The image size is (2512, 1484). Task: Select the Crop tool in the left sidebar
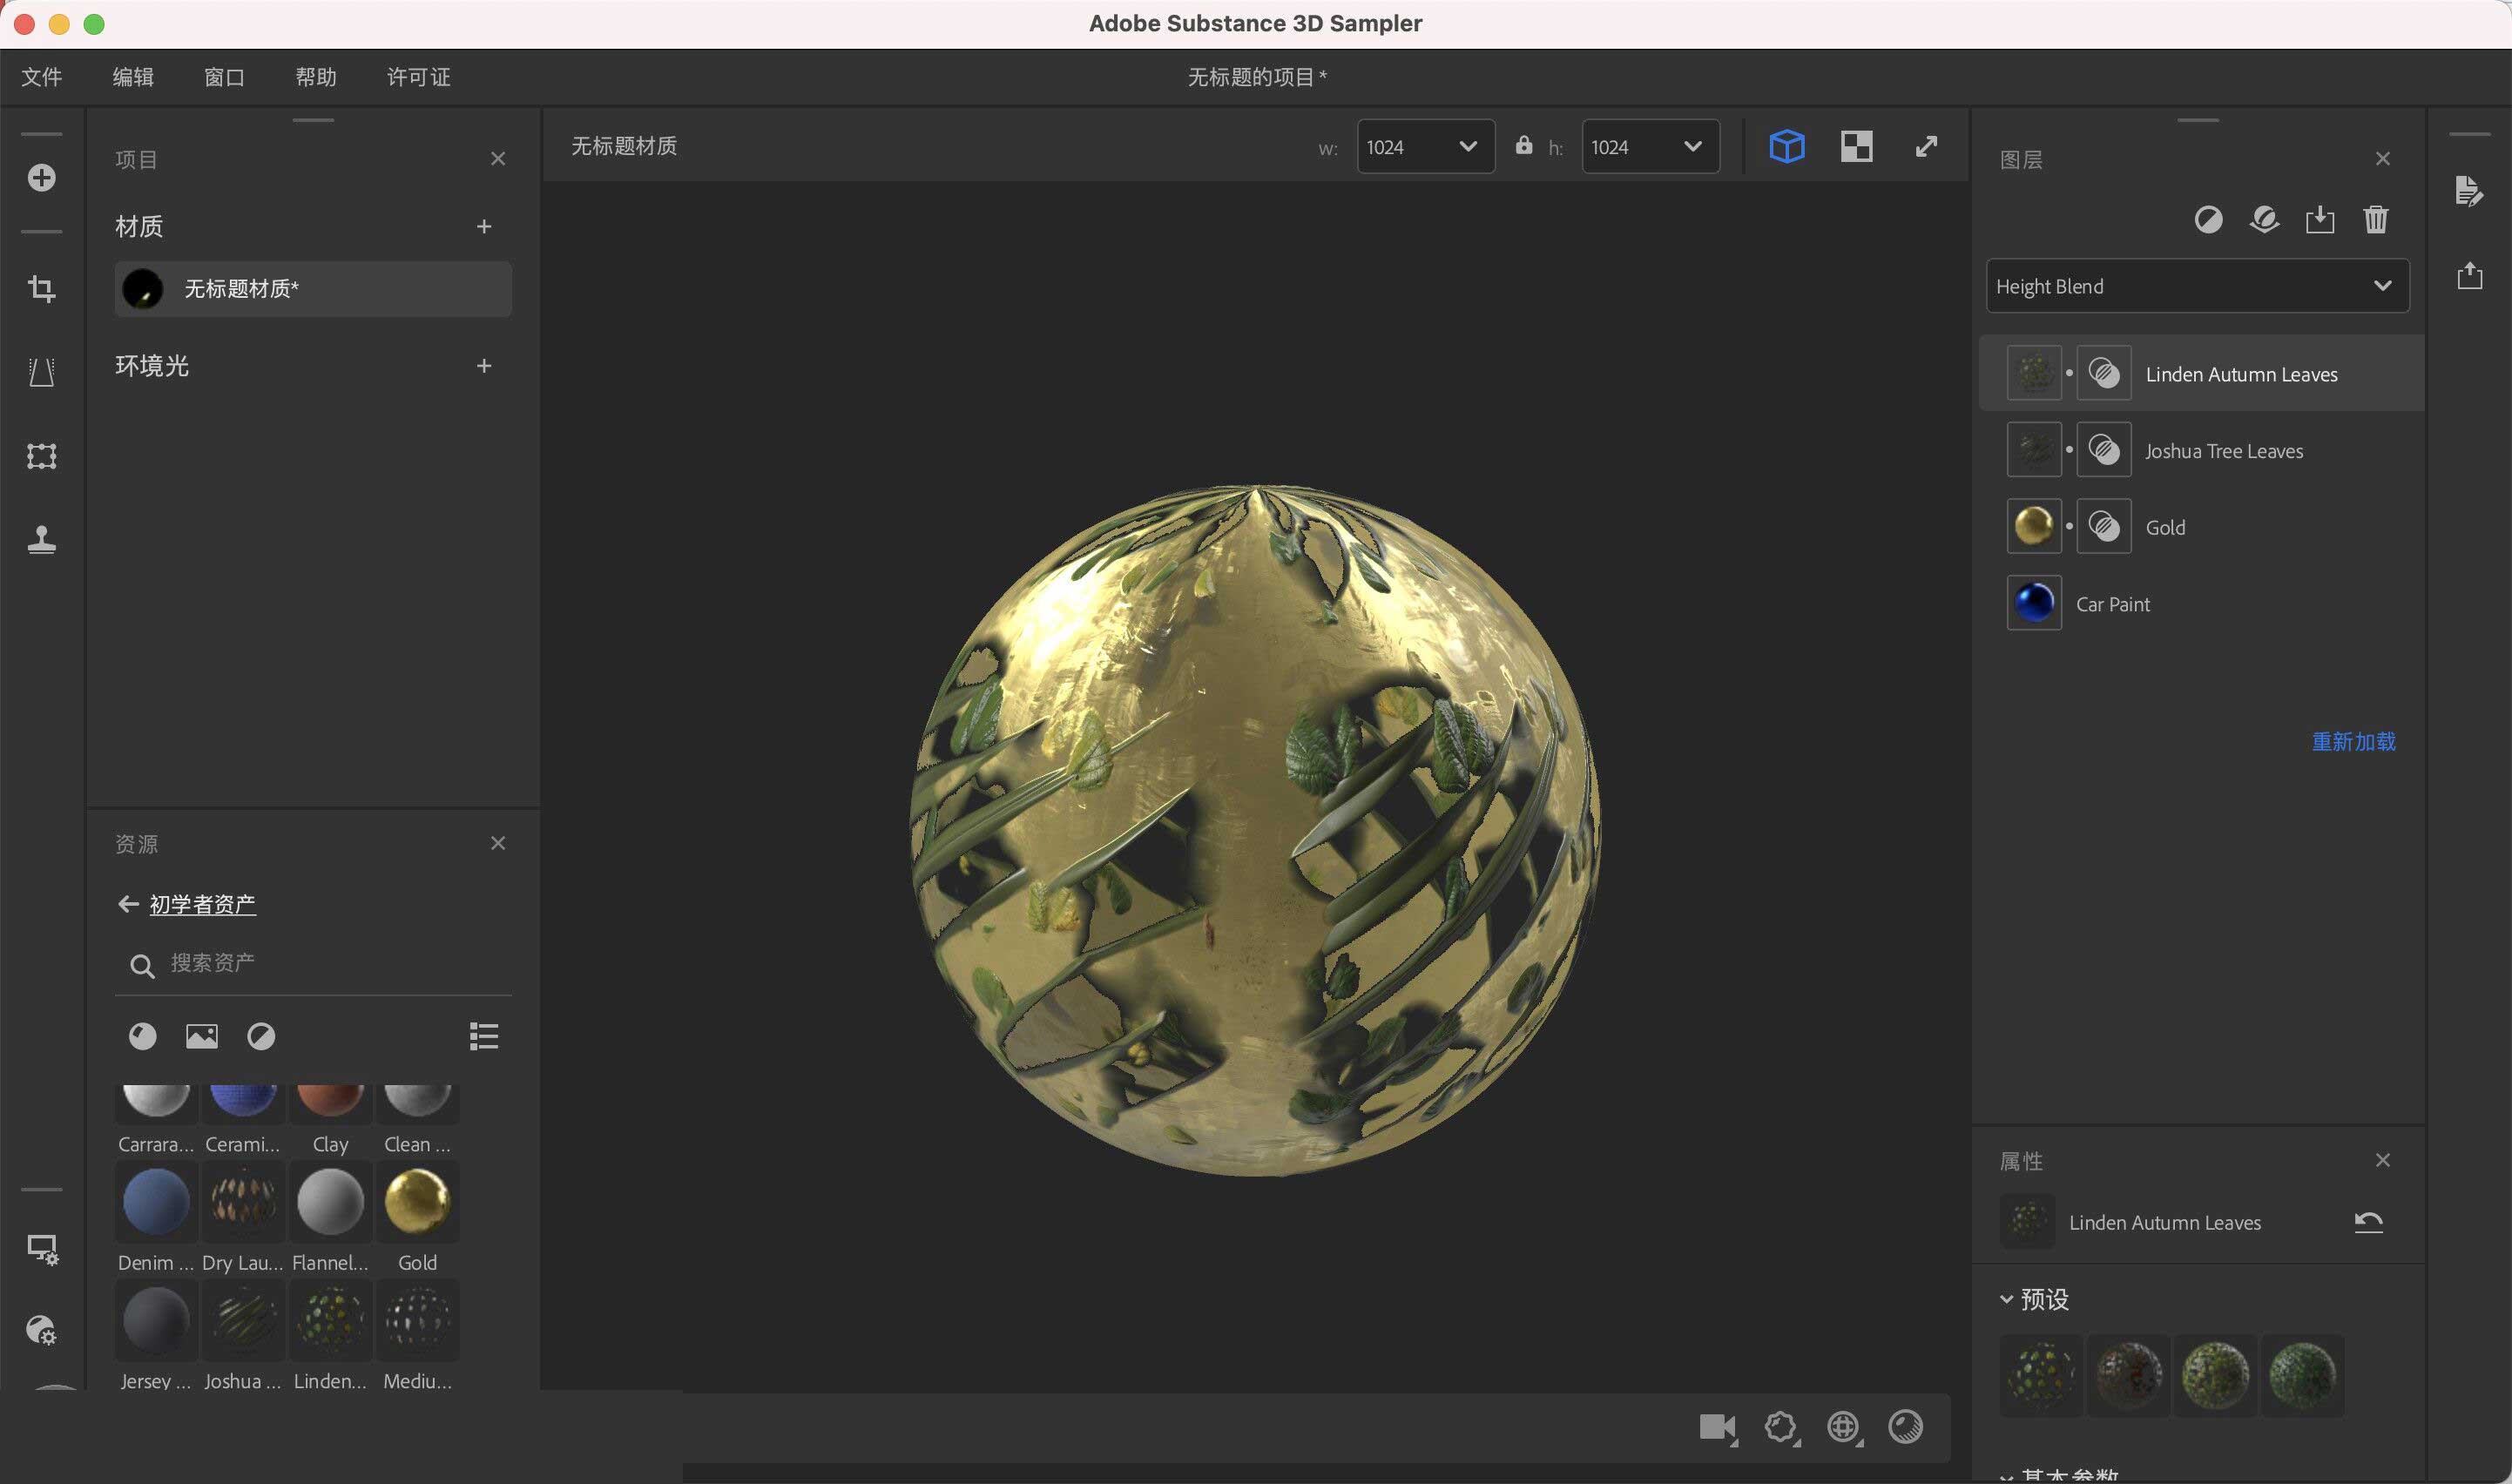click(x=42, y=289)
